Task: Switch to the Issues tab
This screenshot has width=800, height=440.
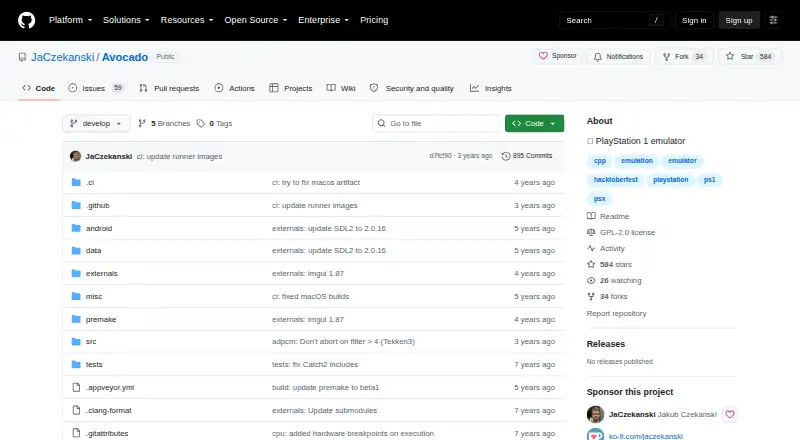Action: click(x=96, y=88)
